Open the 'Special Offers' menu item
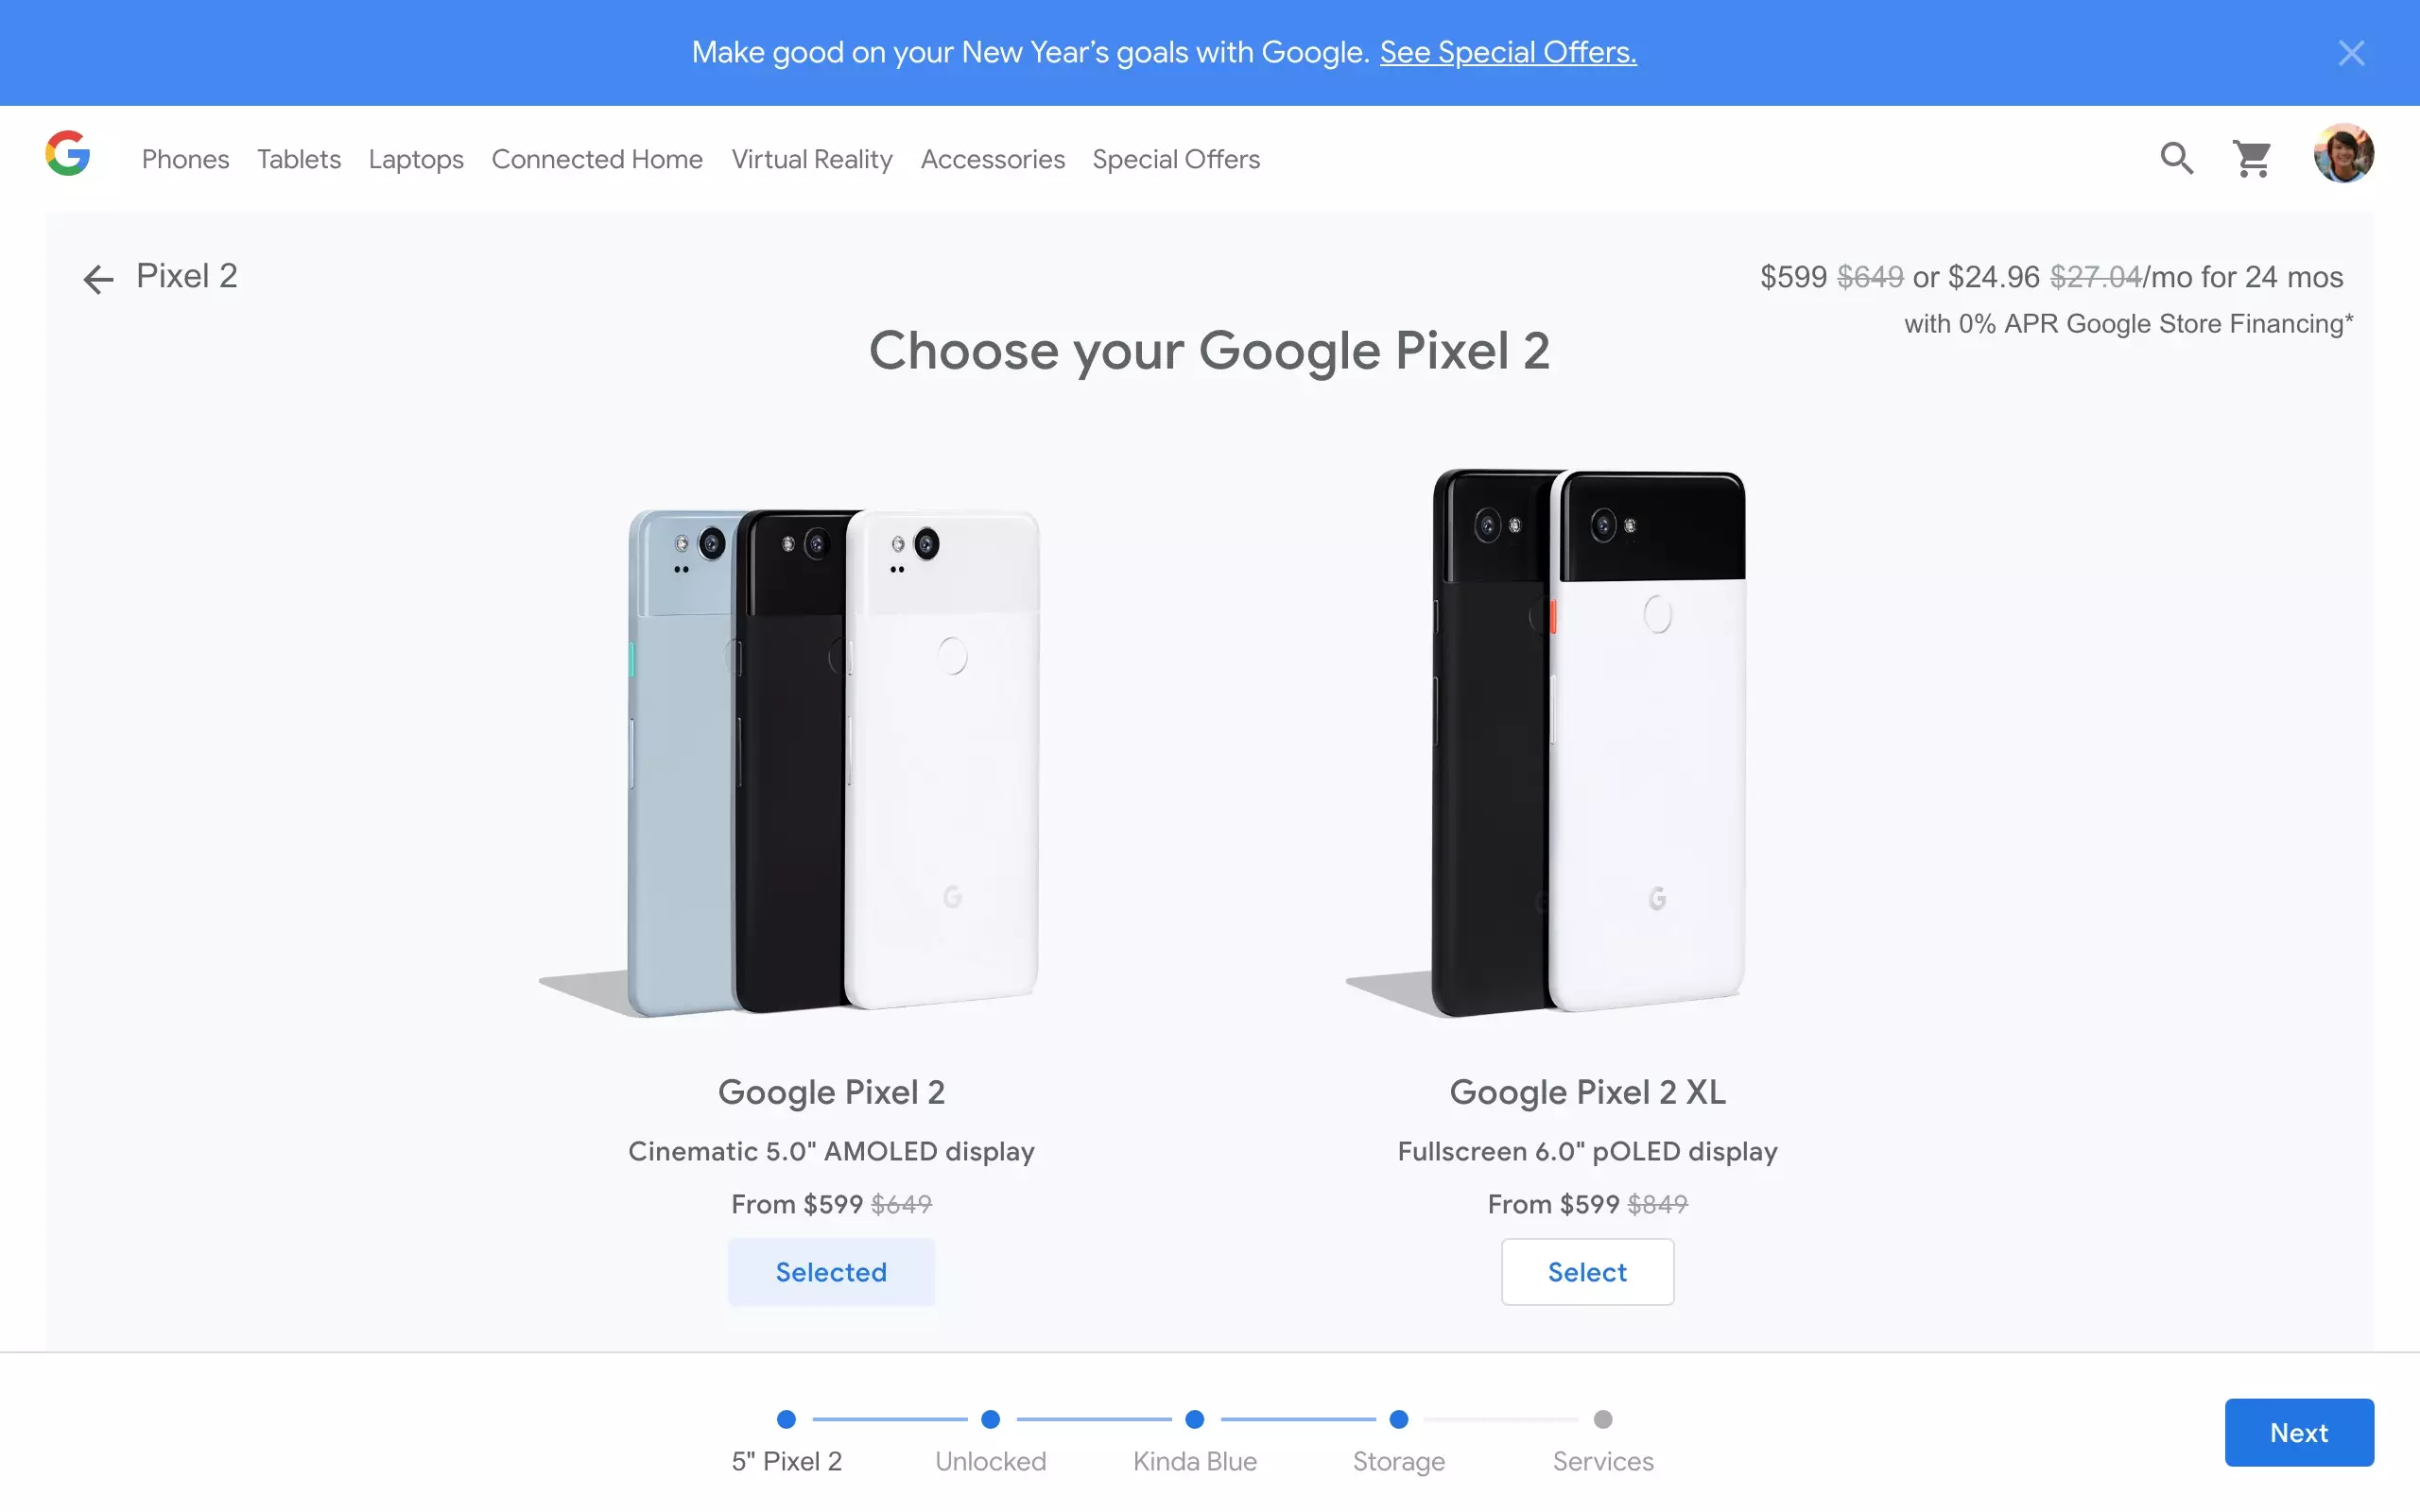Screen dimensions: 2420x1512 click(x=1176, y=159)
